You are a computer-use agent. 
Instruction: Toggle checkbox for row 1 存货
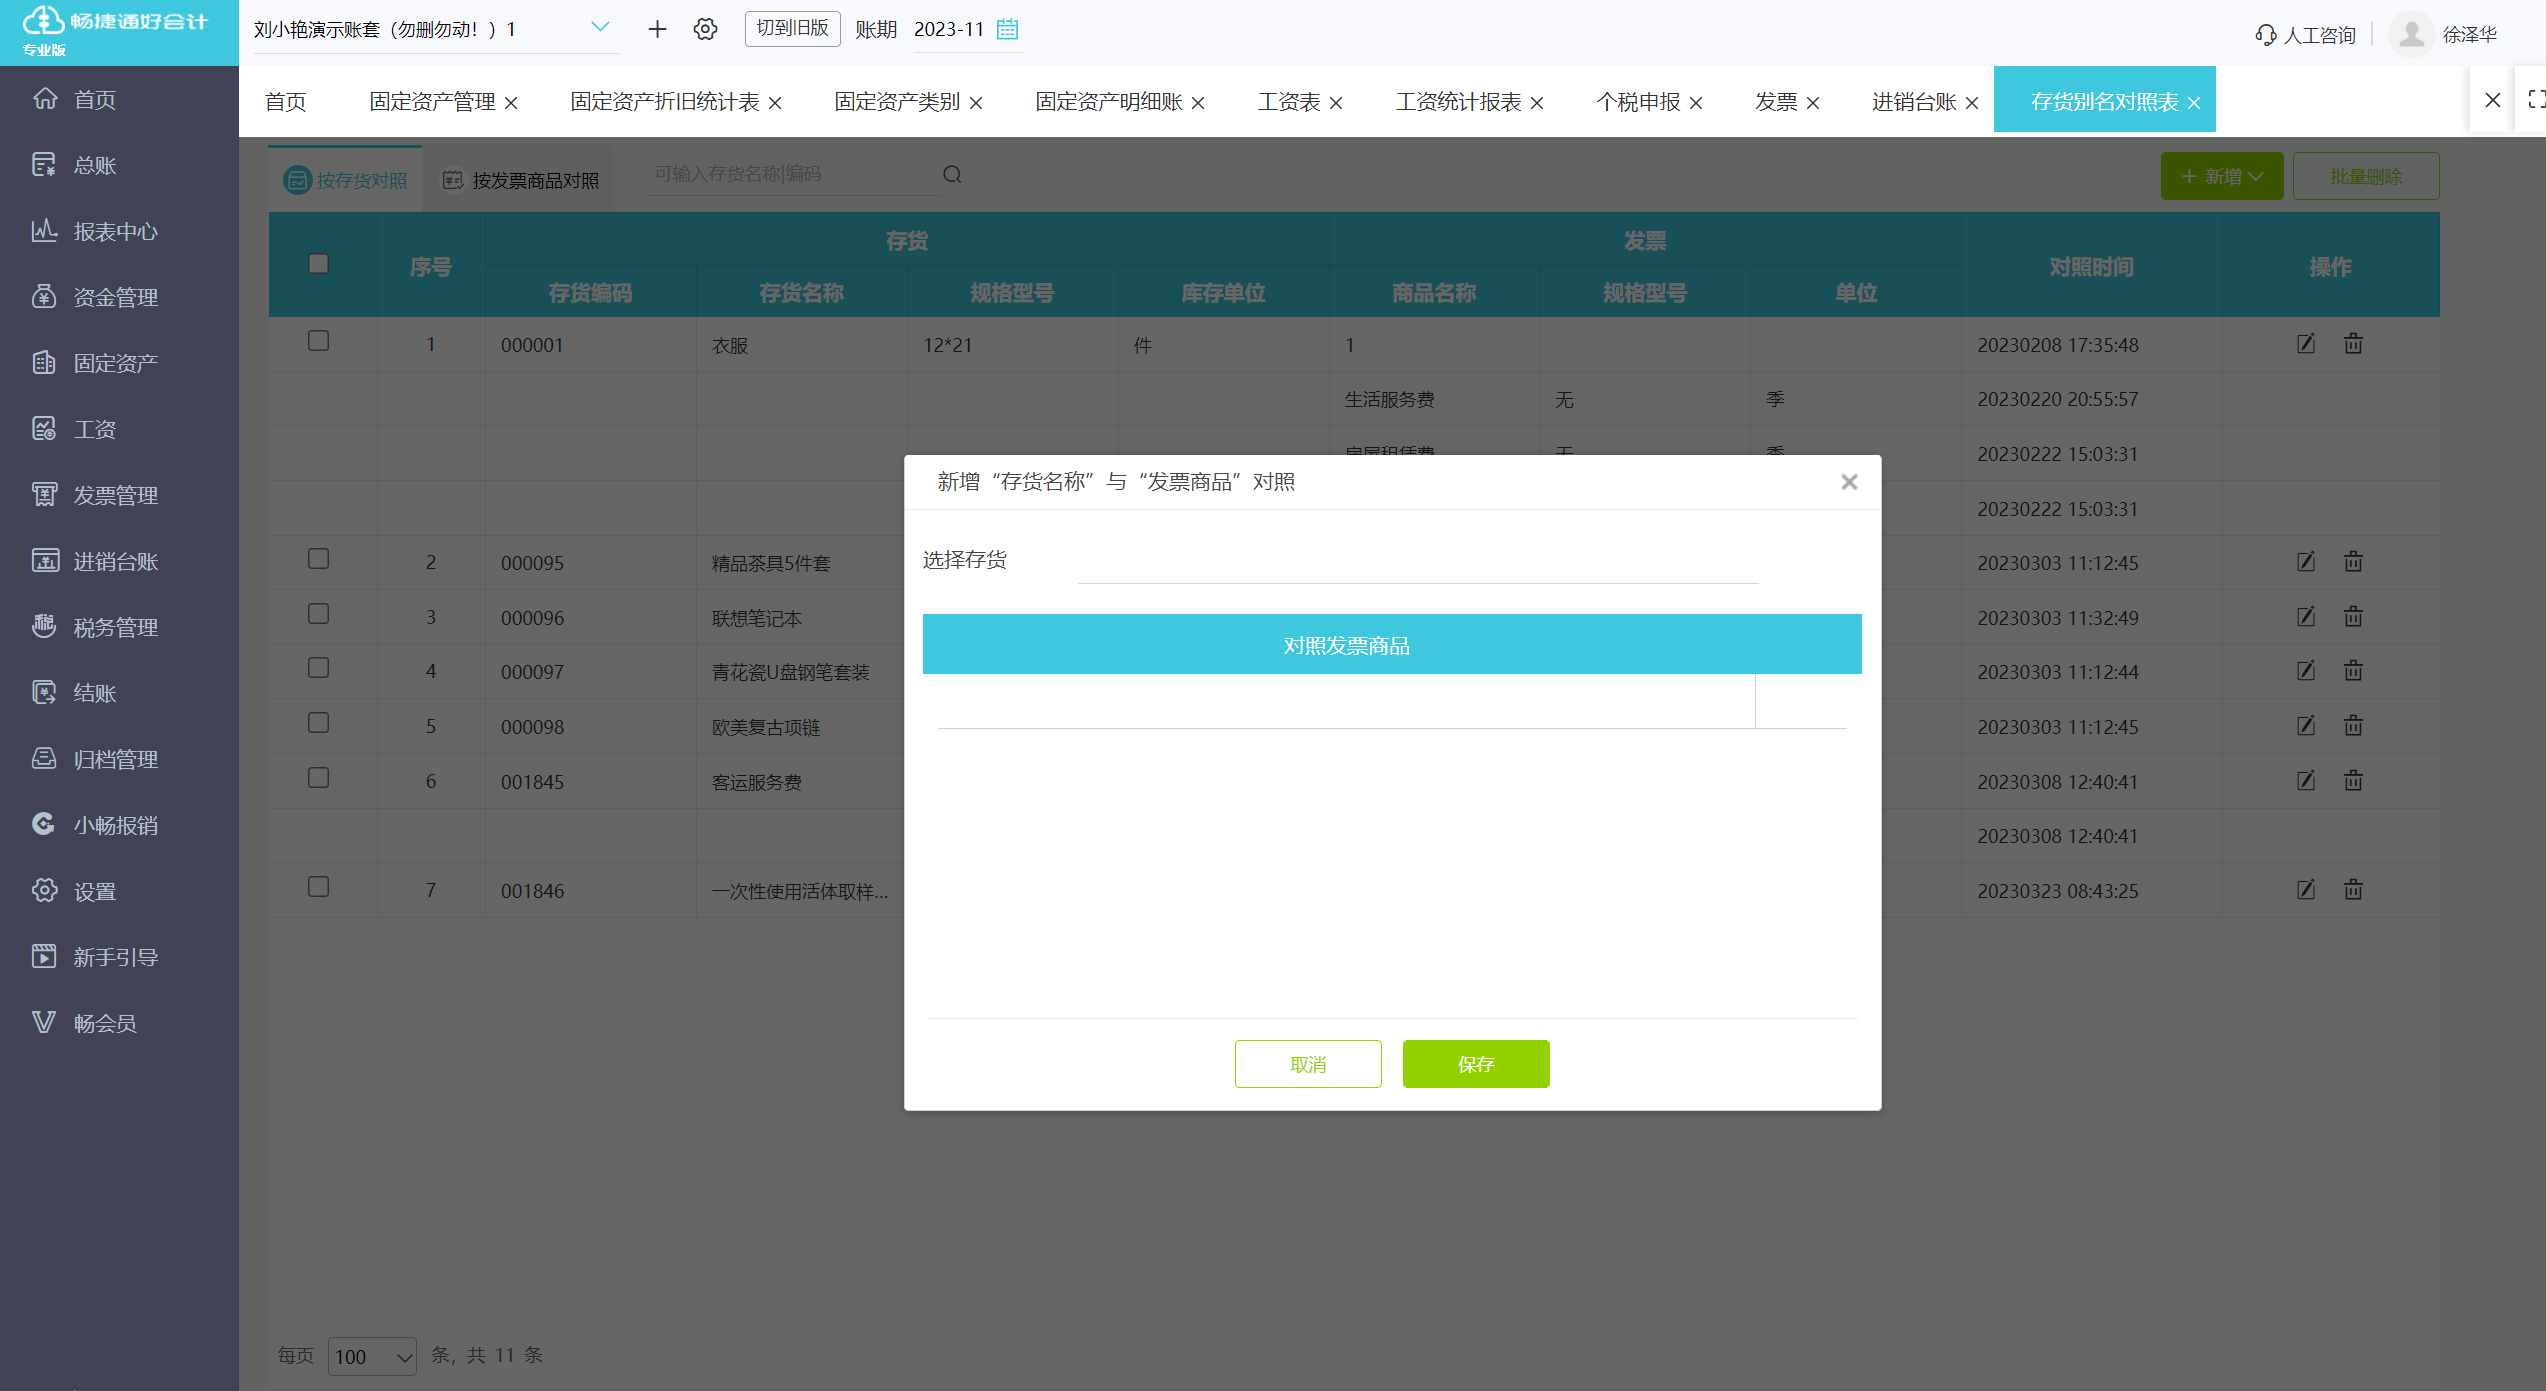click(318, 341)
